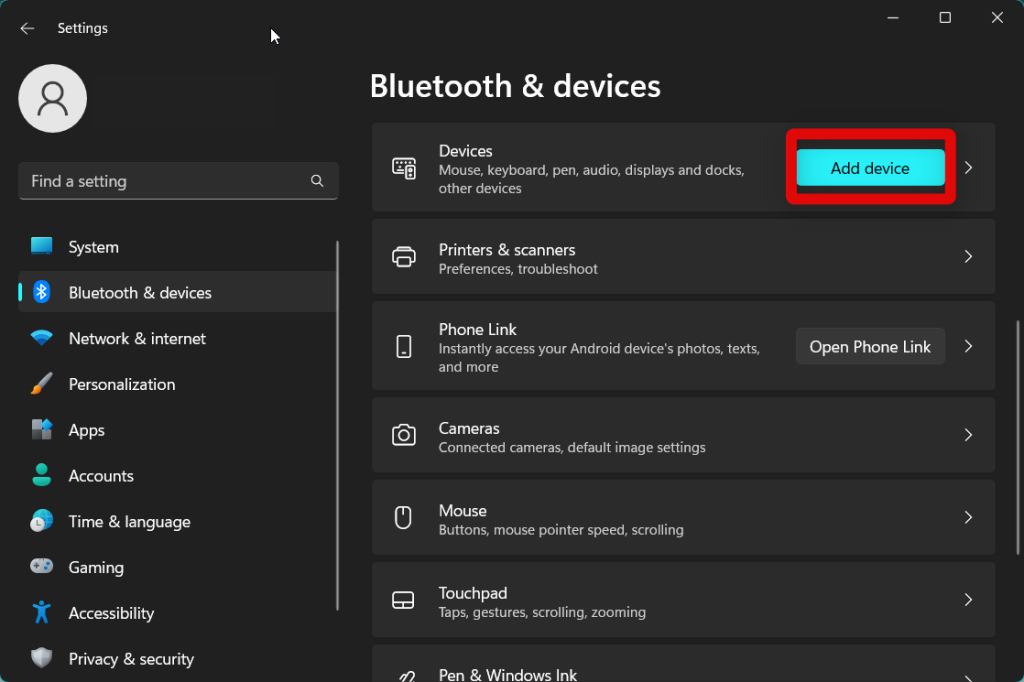Click the Accessibility figure icon
Viewport: 1024px width, 682px height.
tap(41, 612)
